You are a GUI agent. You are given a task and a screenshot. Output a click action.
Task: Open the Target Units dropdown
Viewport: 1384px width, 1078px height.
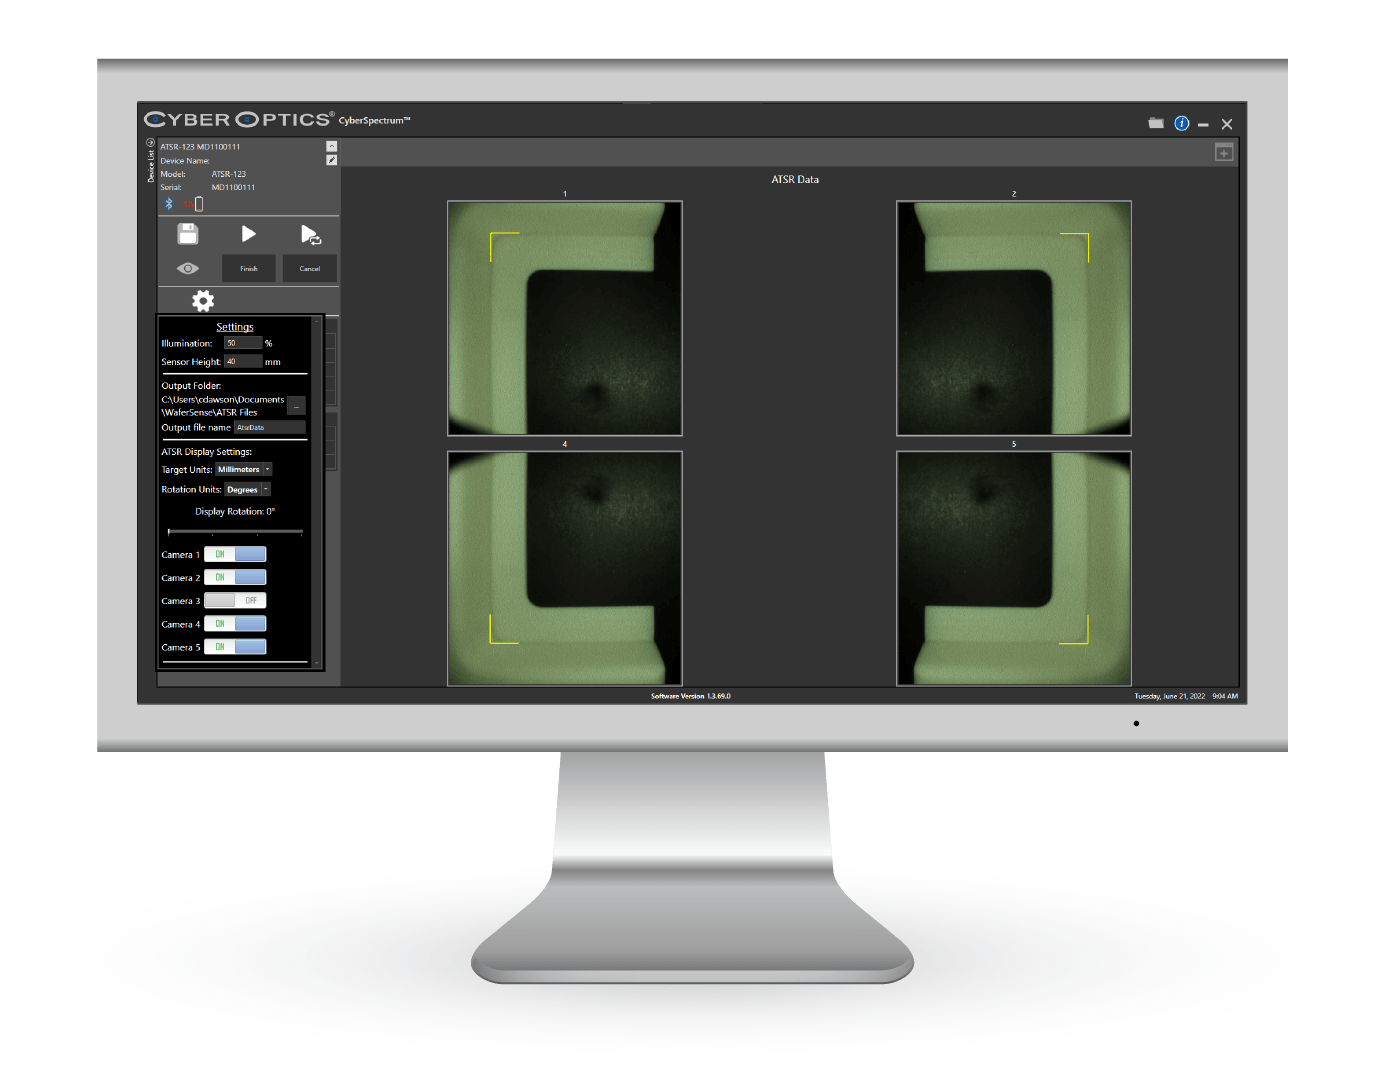point(244,469)
